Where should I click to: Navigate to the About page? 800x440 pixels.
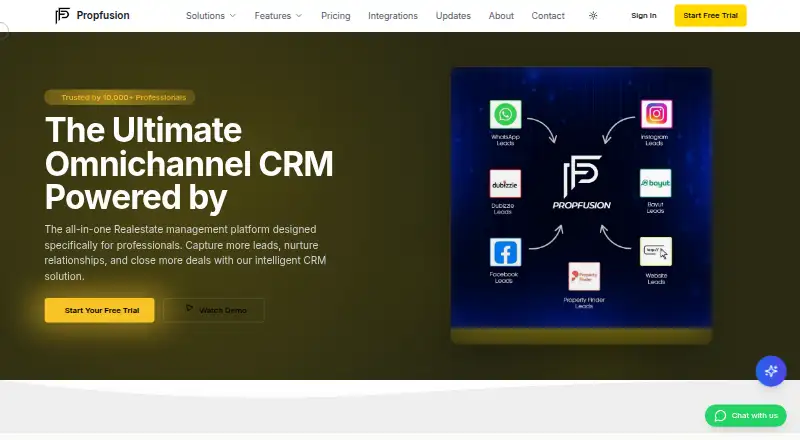pos(501,16)
